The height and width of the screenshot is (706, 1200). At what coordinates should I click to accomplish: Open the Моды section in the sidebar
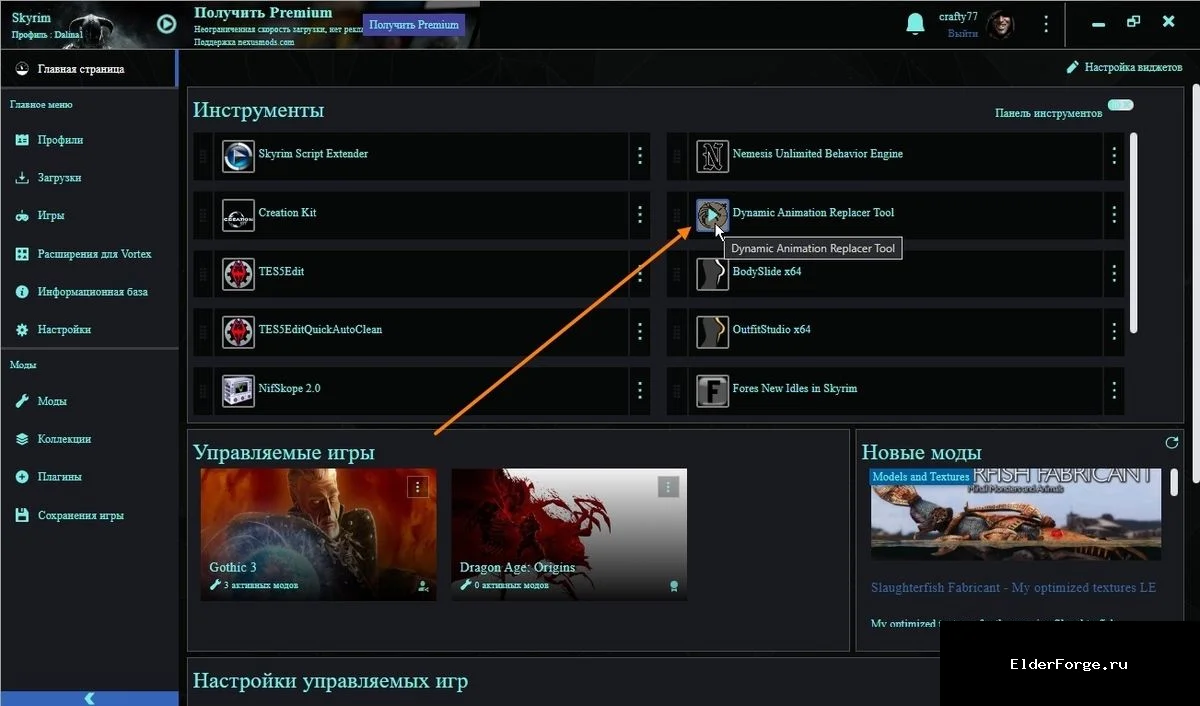pyautogui.click(x=52, y=401)
